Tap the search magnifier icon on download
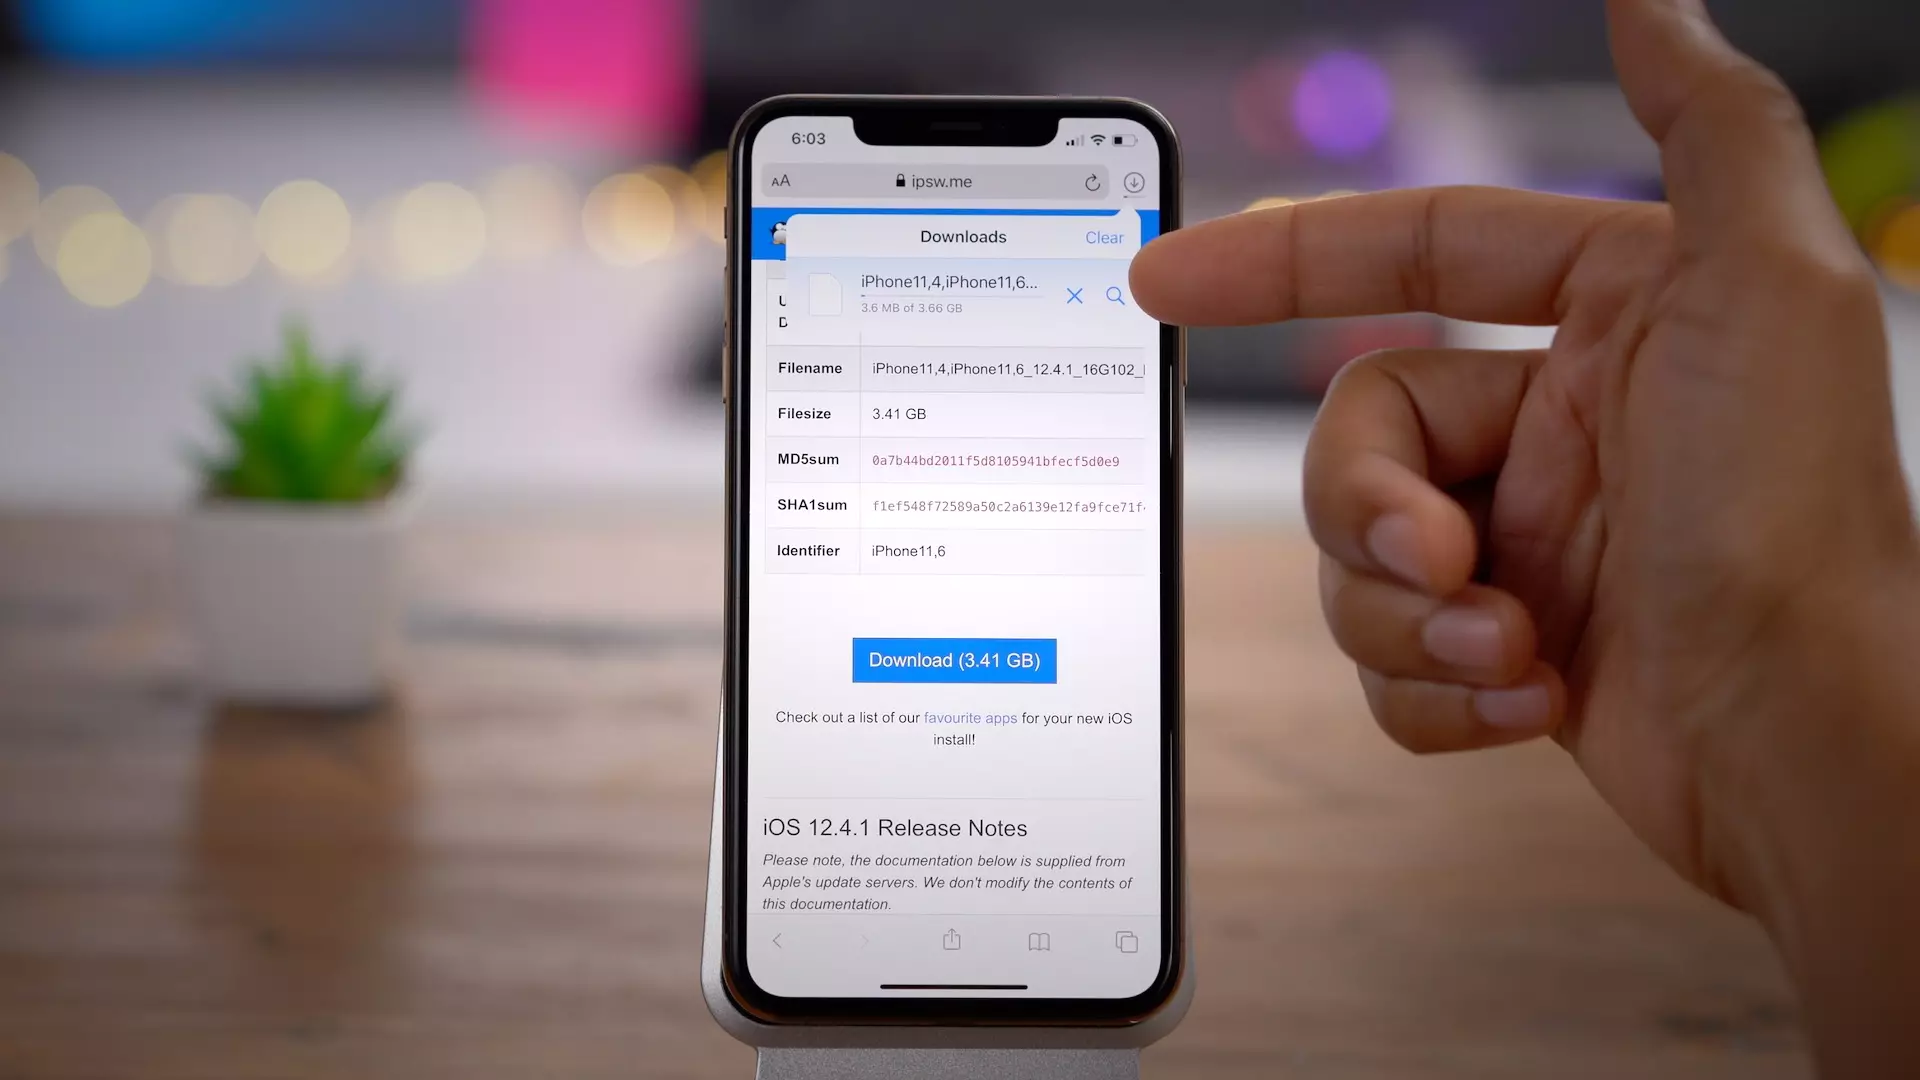Image resolution: width=1920 pixels, height=1080 pixels. point(1116,295)
